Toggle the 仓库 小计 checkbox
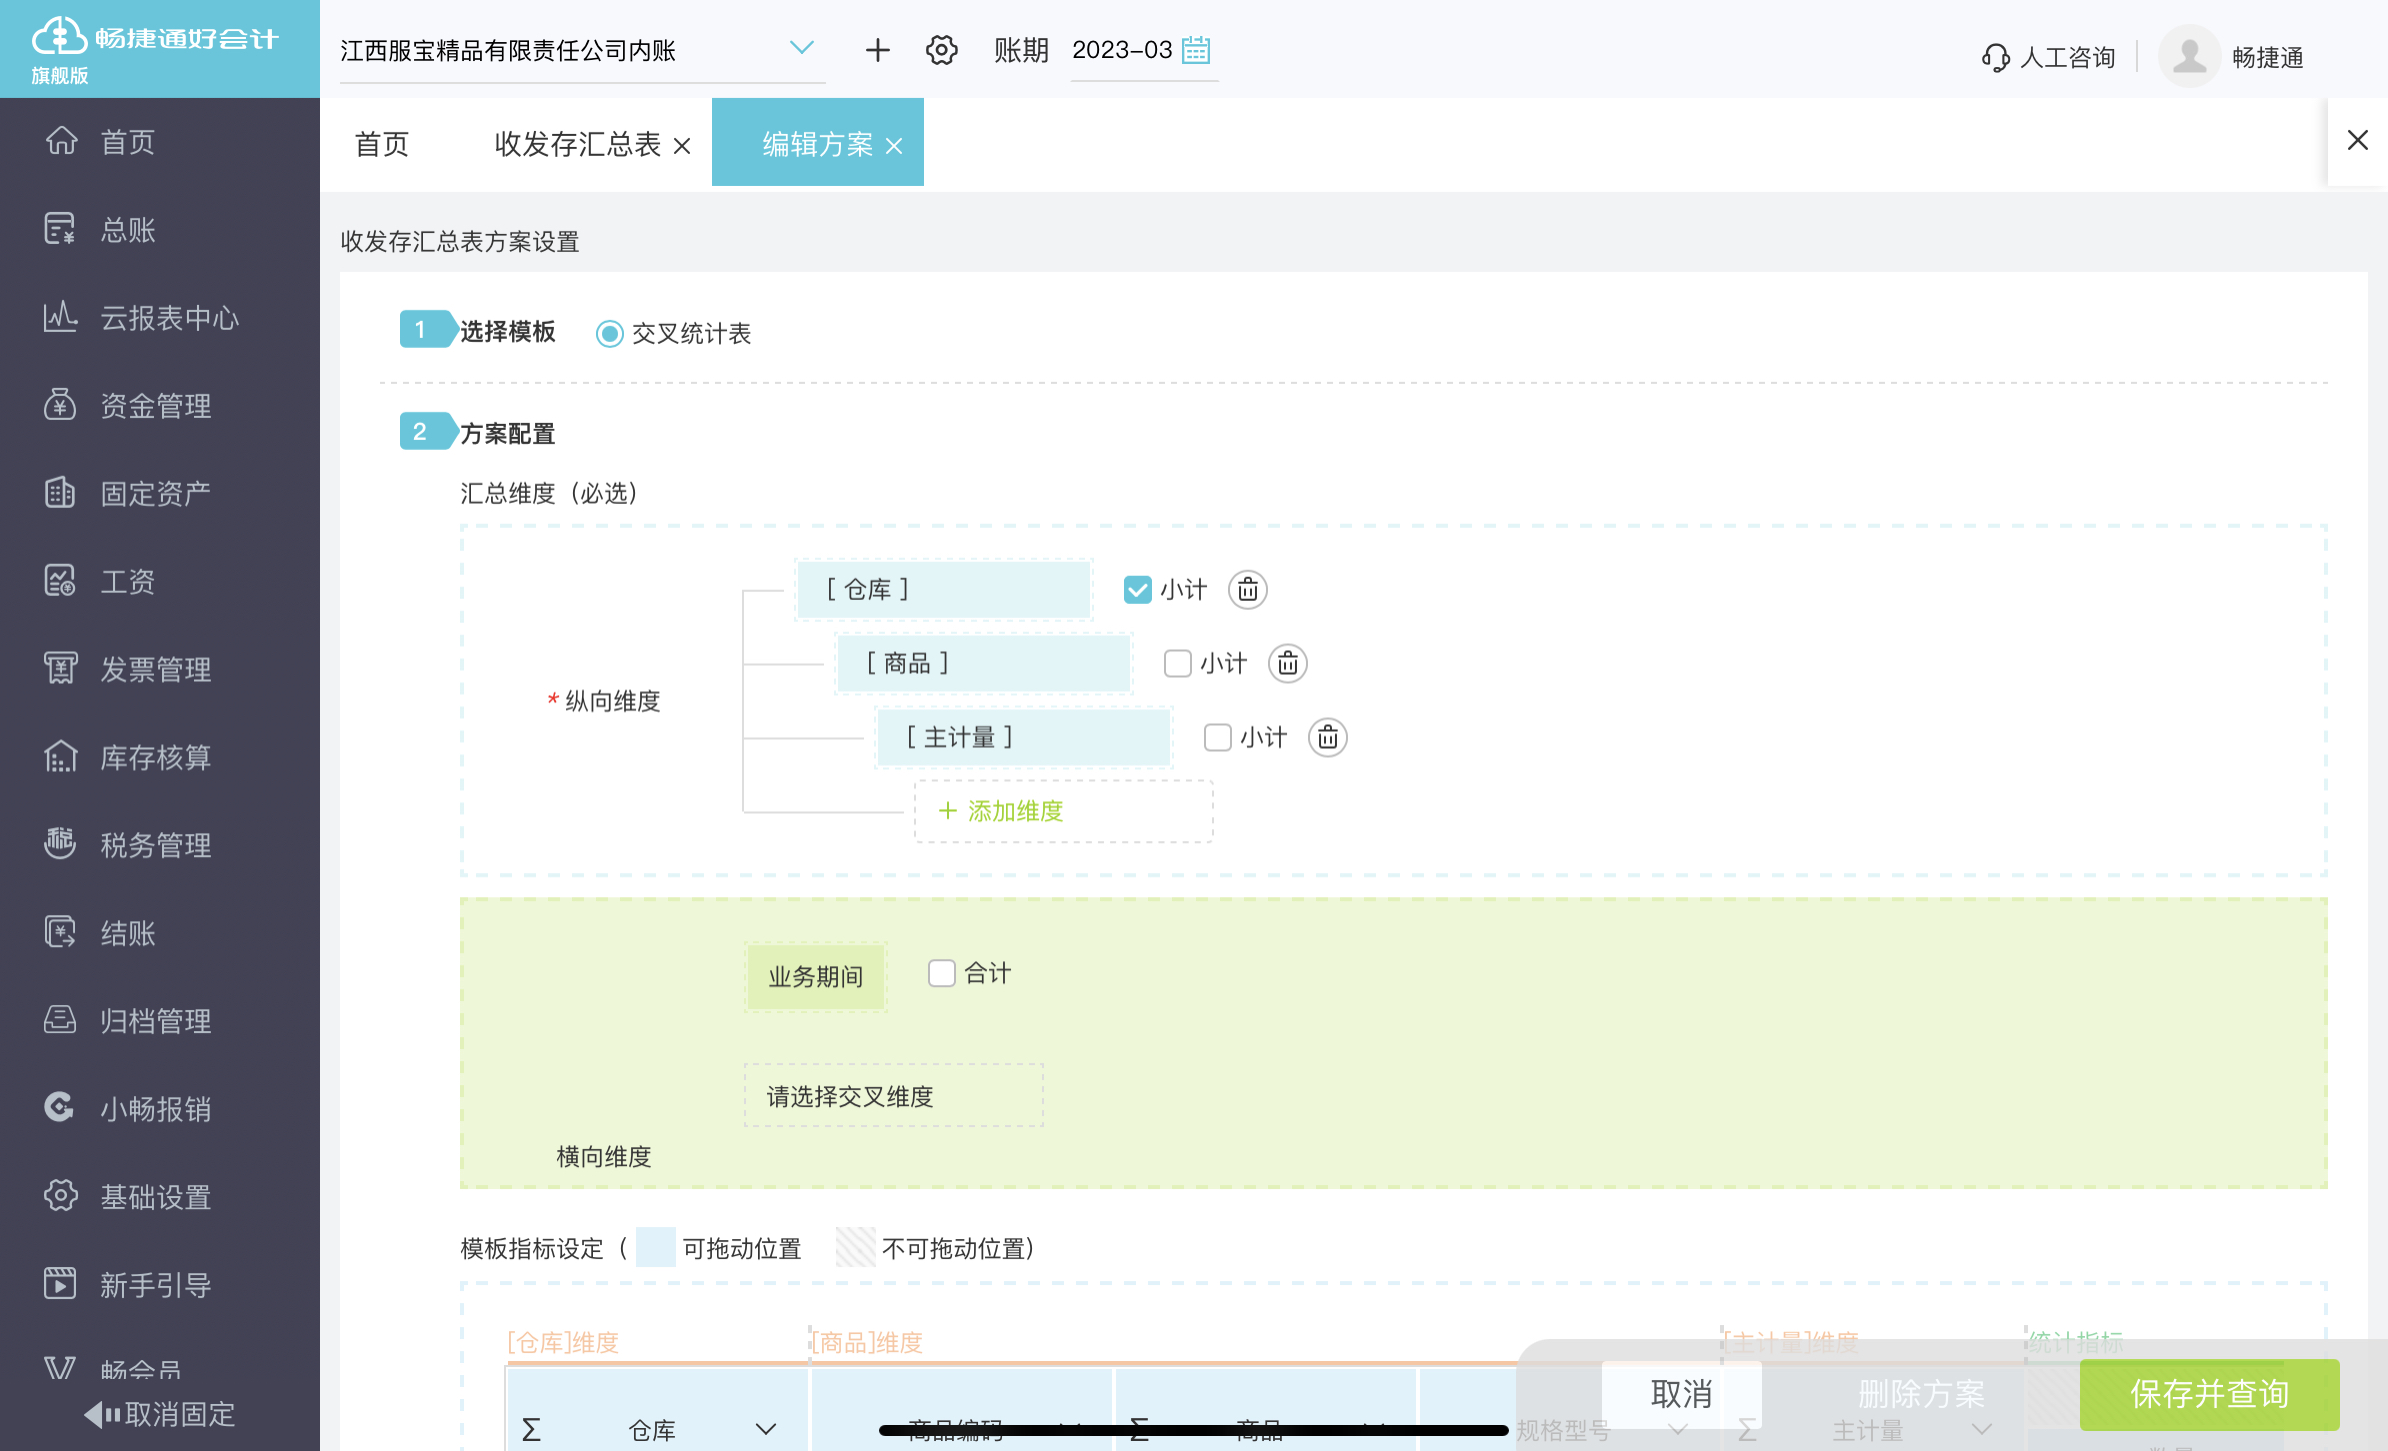The width and height of the screenshot is (2388, 1451). tap(1136, 590)
